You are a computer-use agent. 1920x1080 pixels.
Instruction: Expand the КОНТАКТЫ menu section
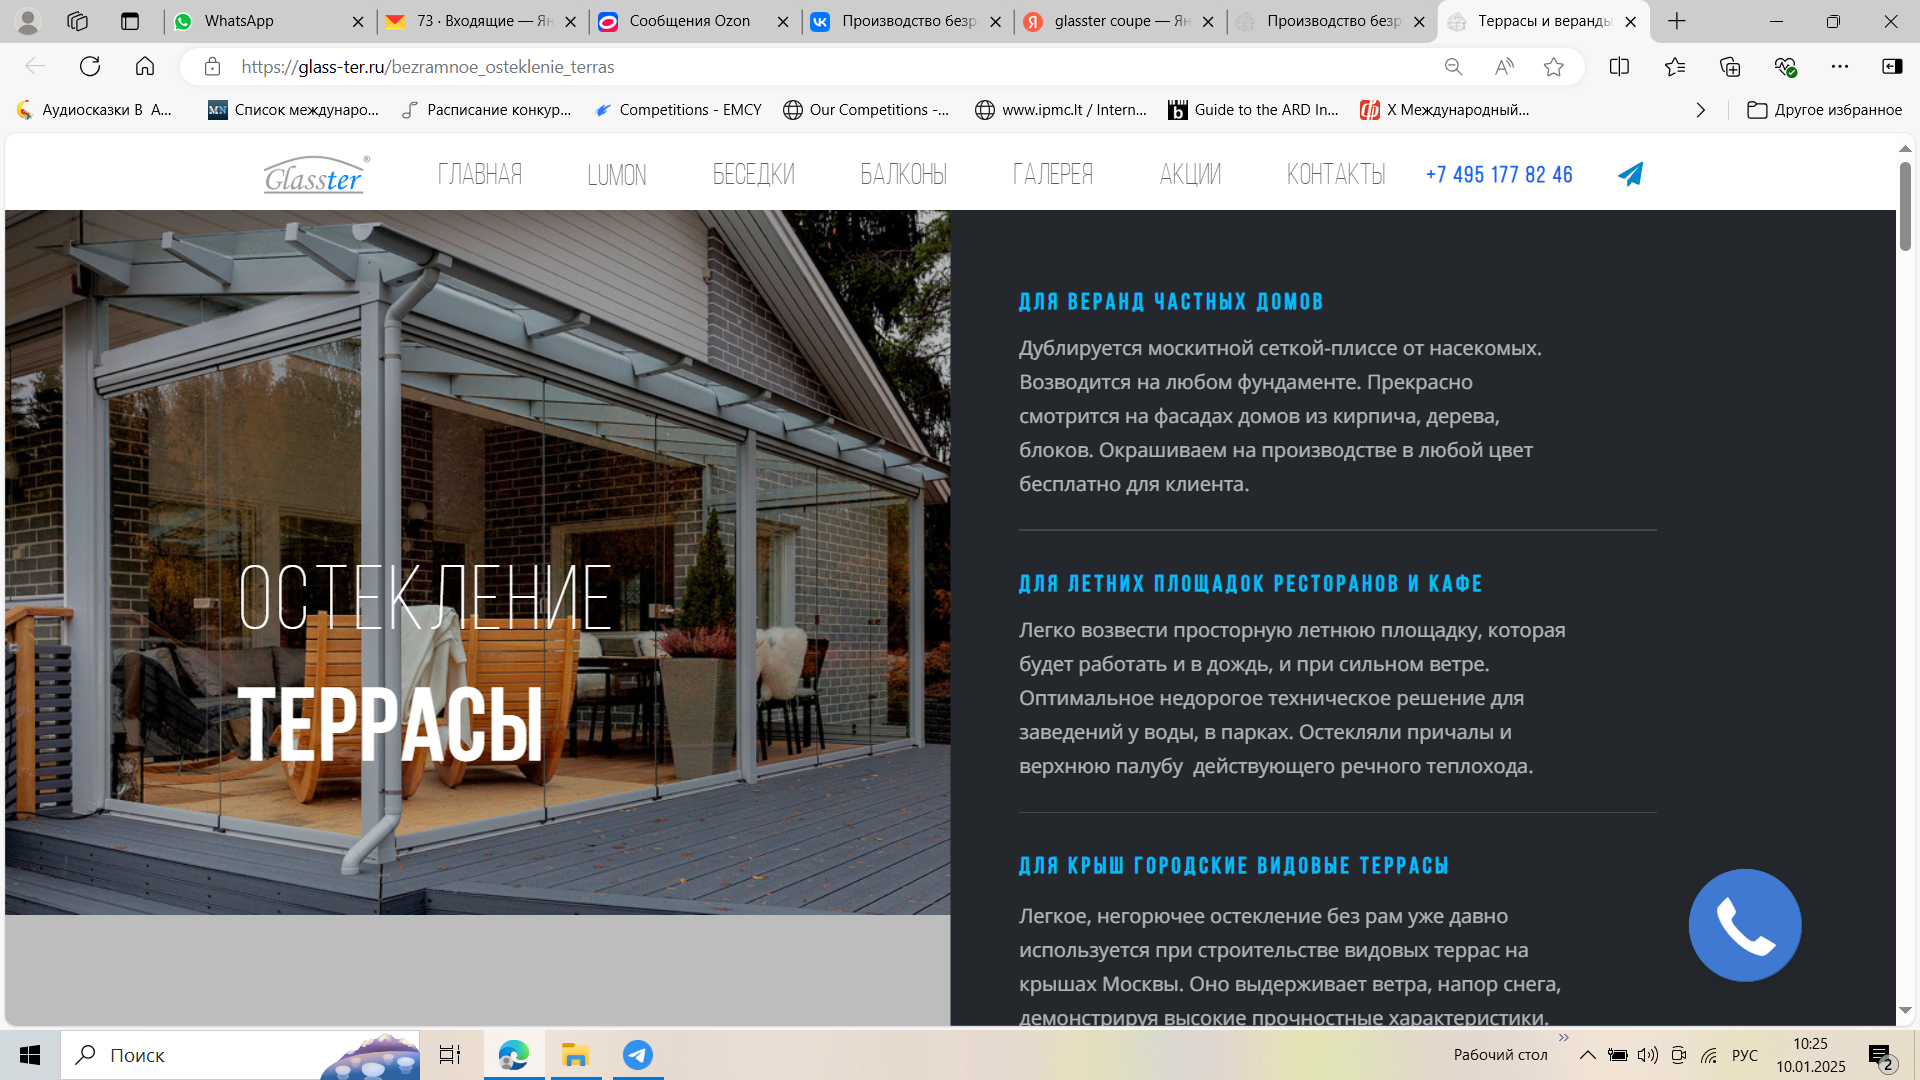1335,173
